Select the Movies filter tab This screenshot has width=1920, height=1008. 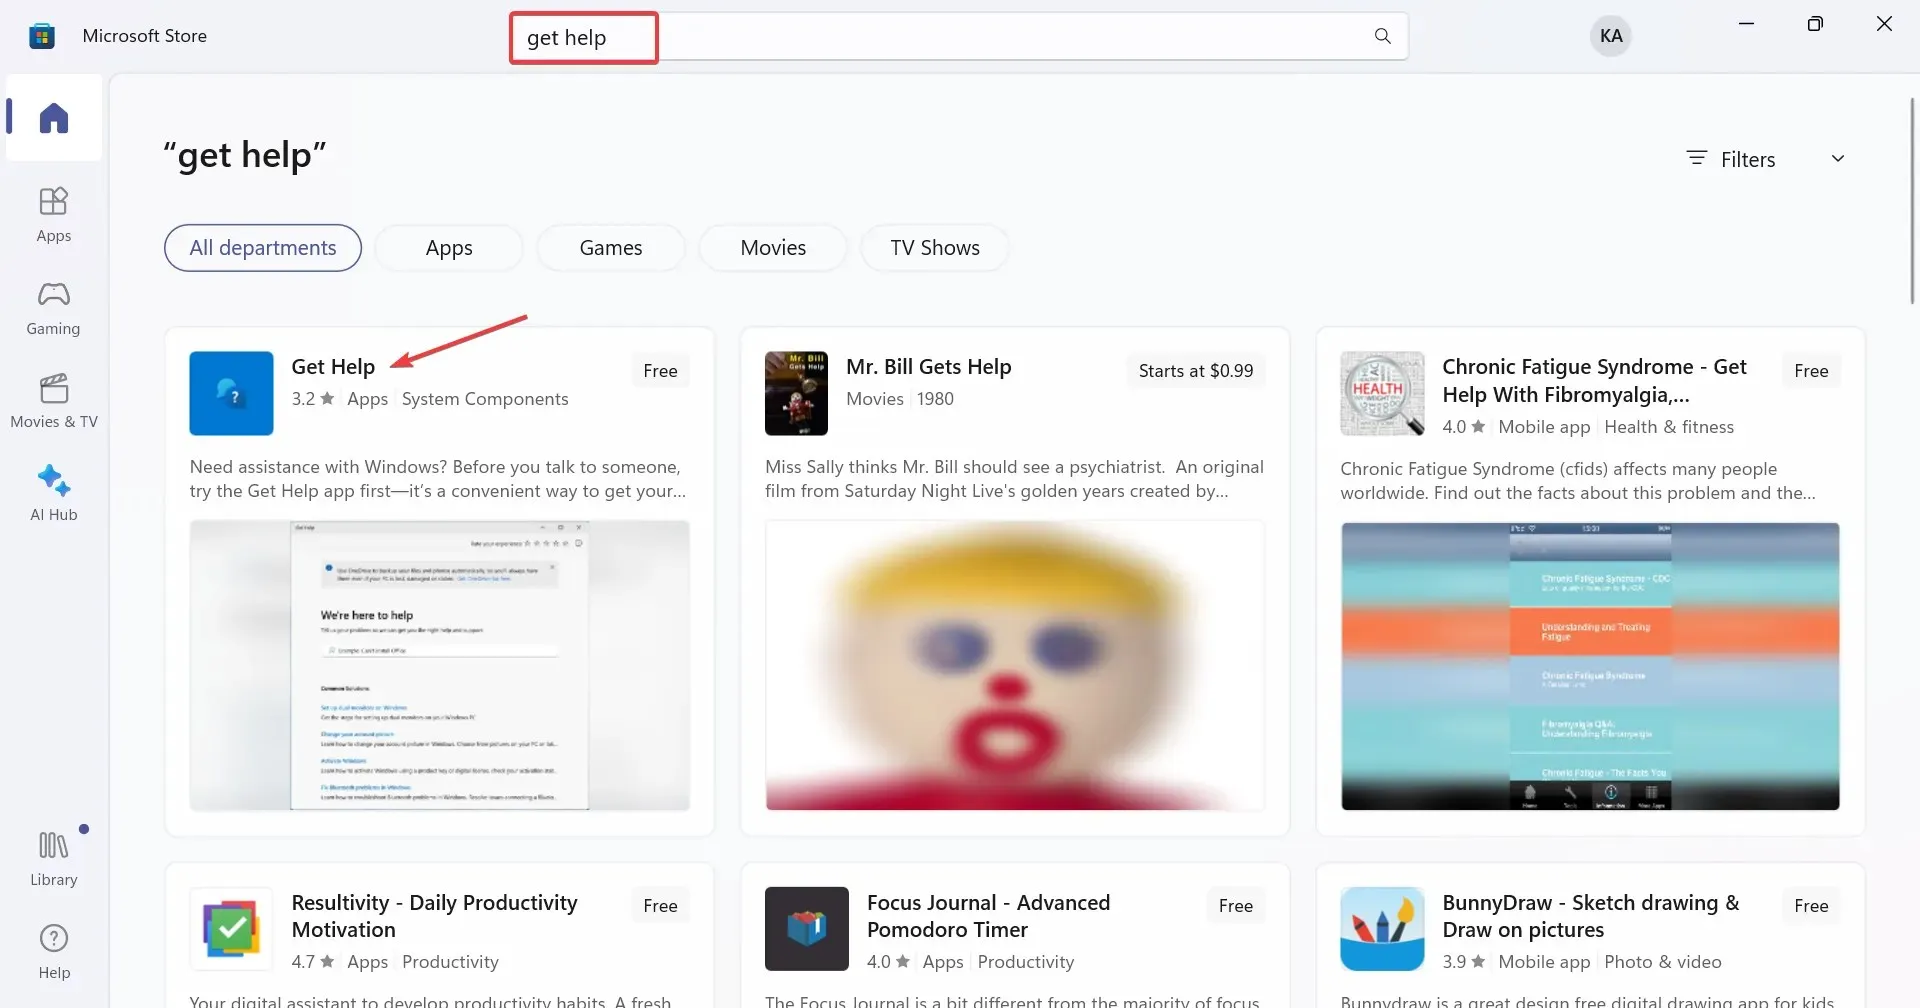click(773, 248)
